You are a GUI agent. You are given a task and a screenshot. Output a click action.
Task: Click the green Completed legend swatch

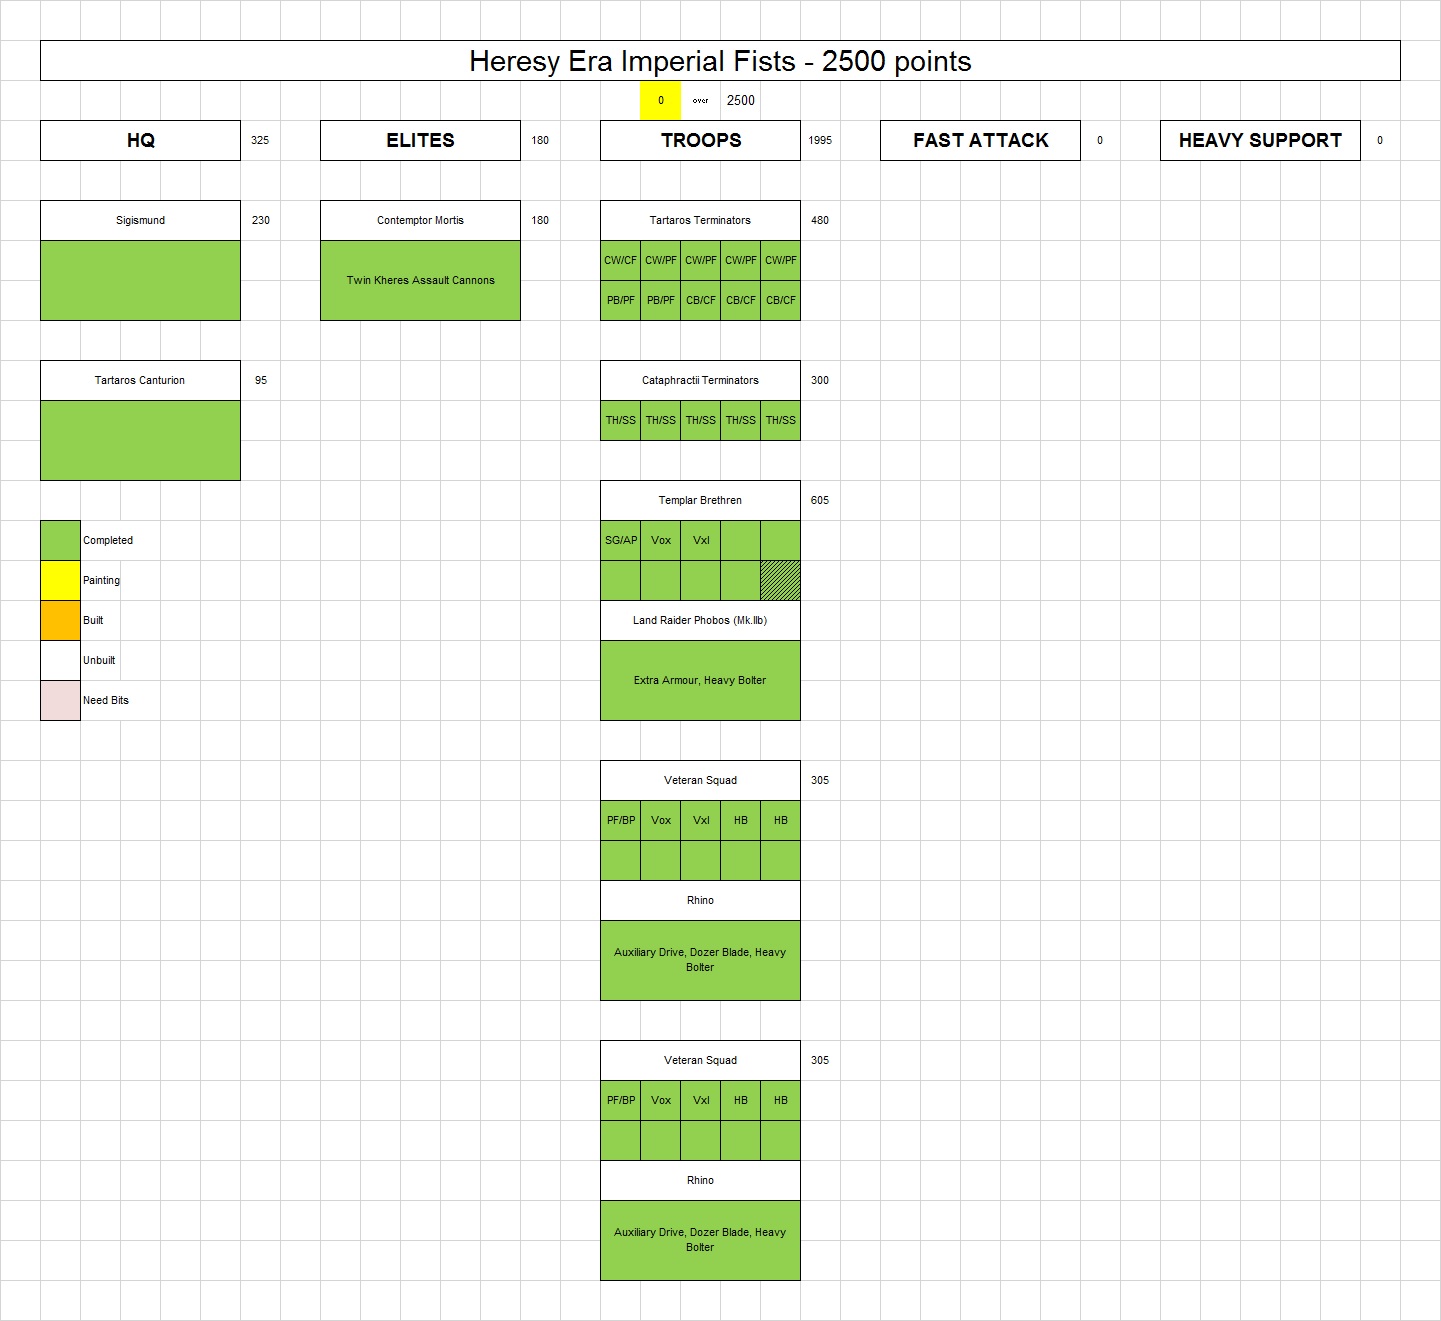click(x=60, y=540)
